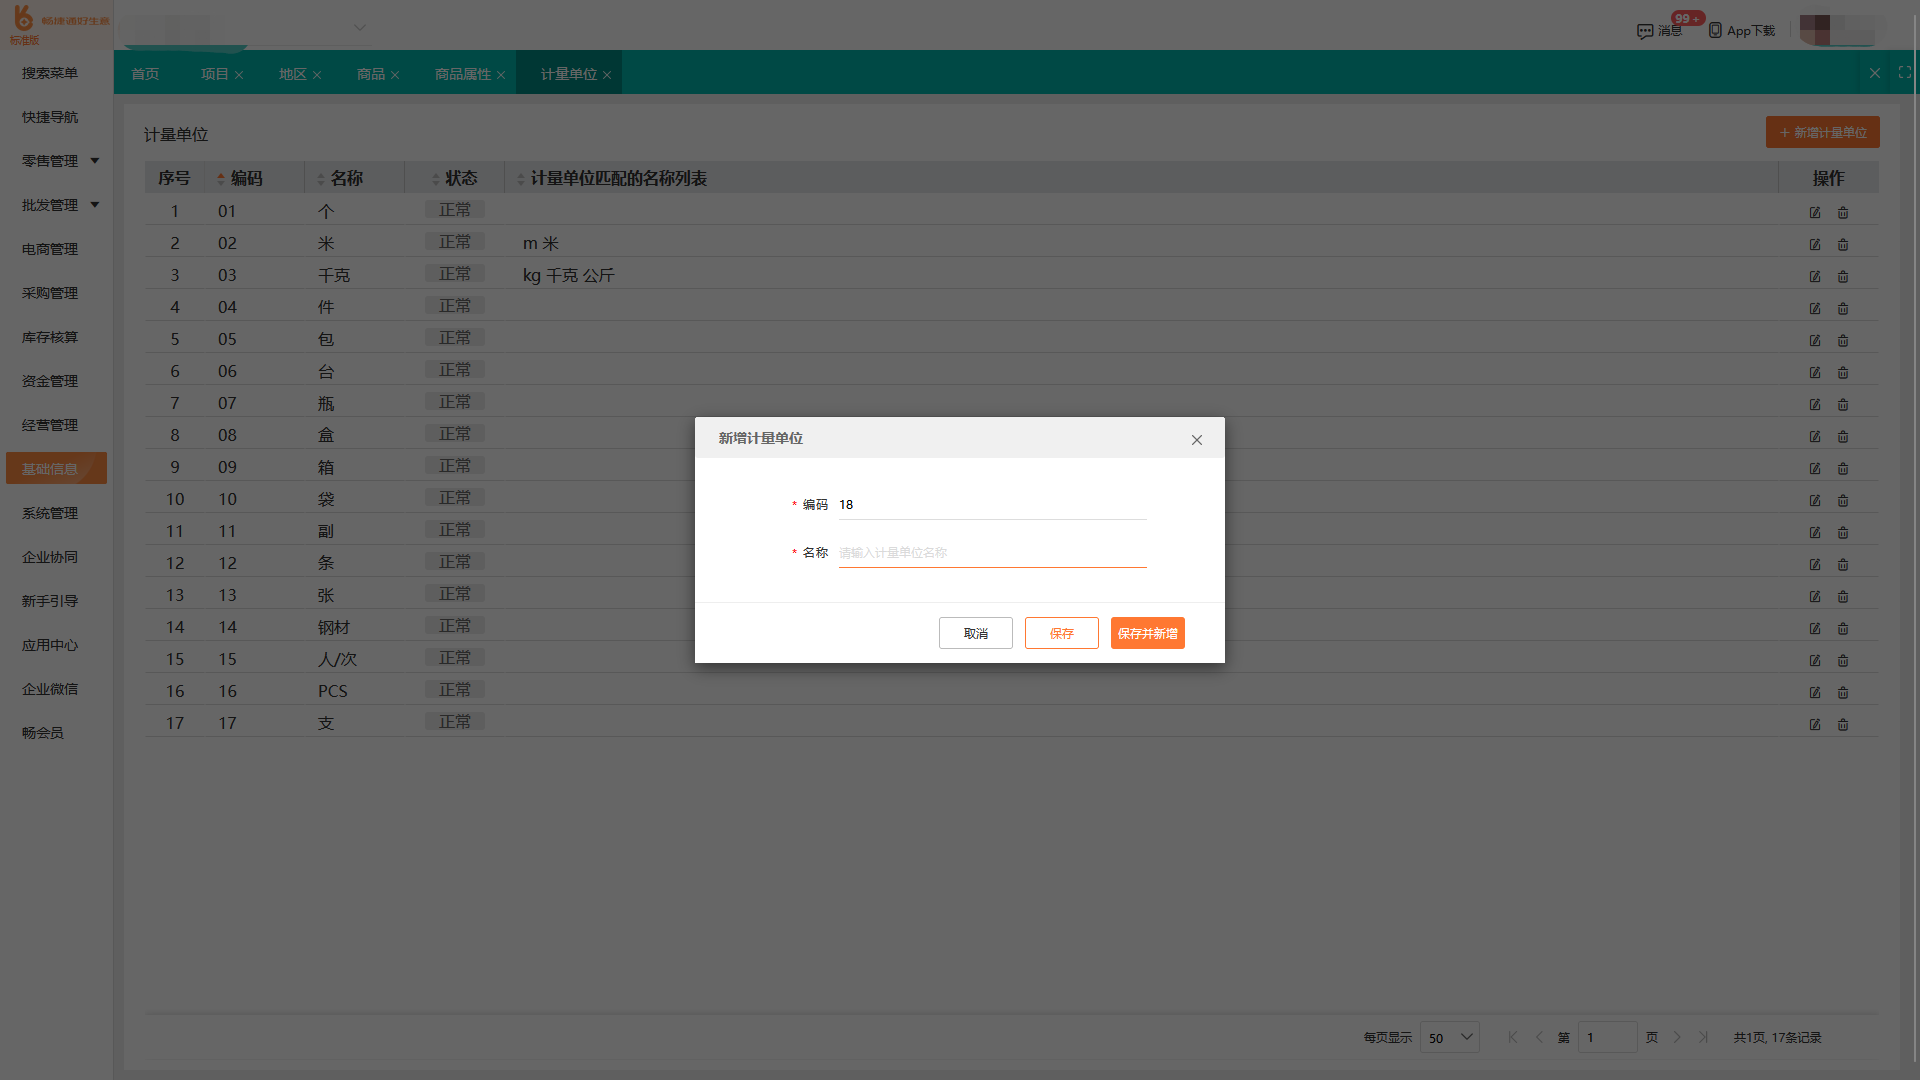Click 取消 cancel button in dialog
1920x1080 pixels.
976,633
